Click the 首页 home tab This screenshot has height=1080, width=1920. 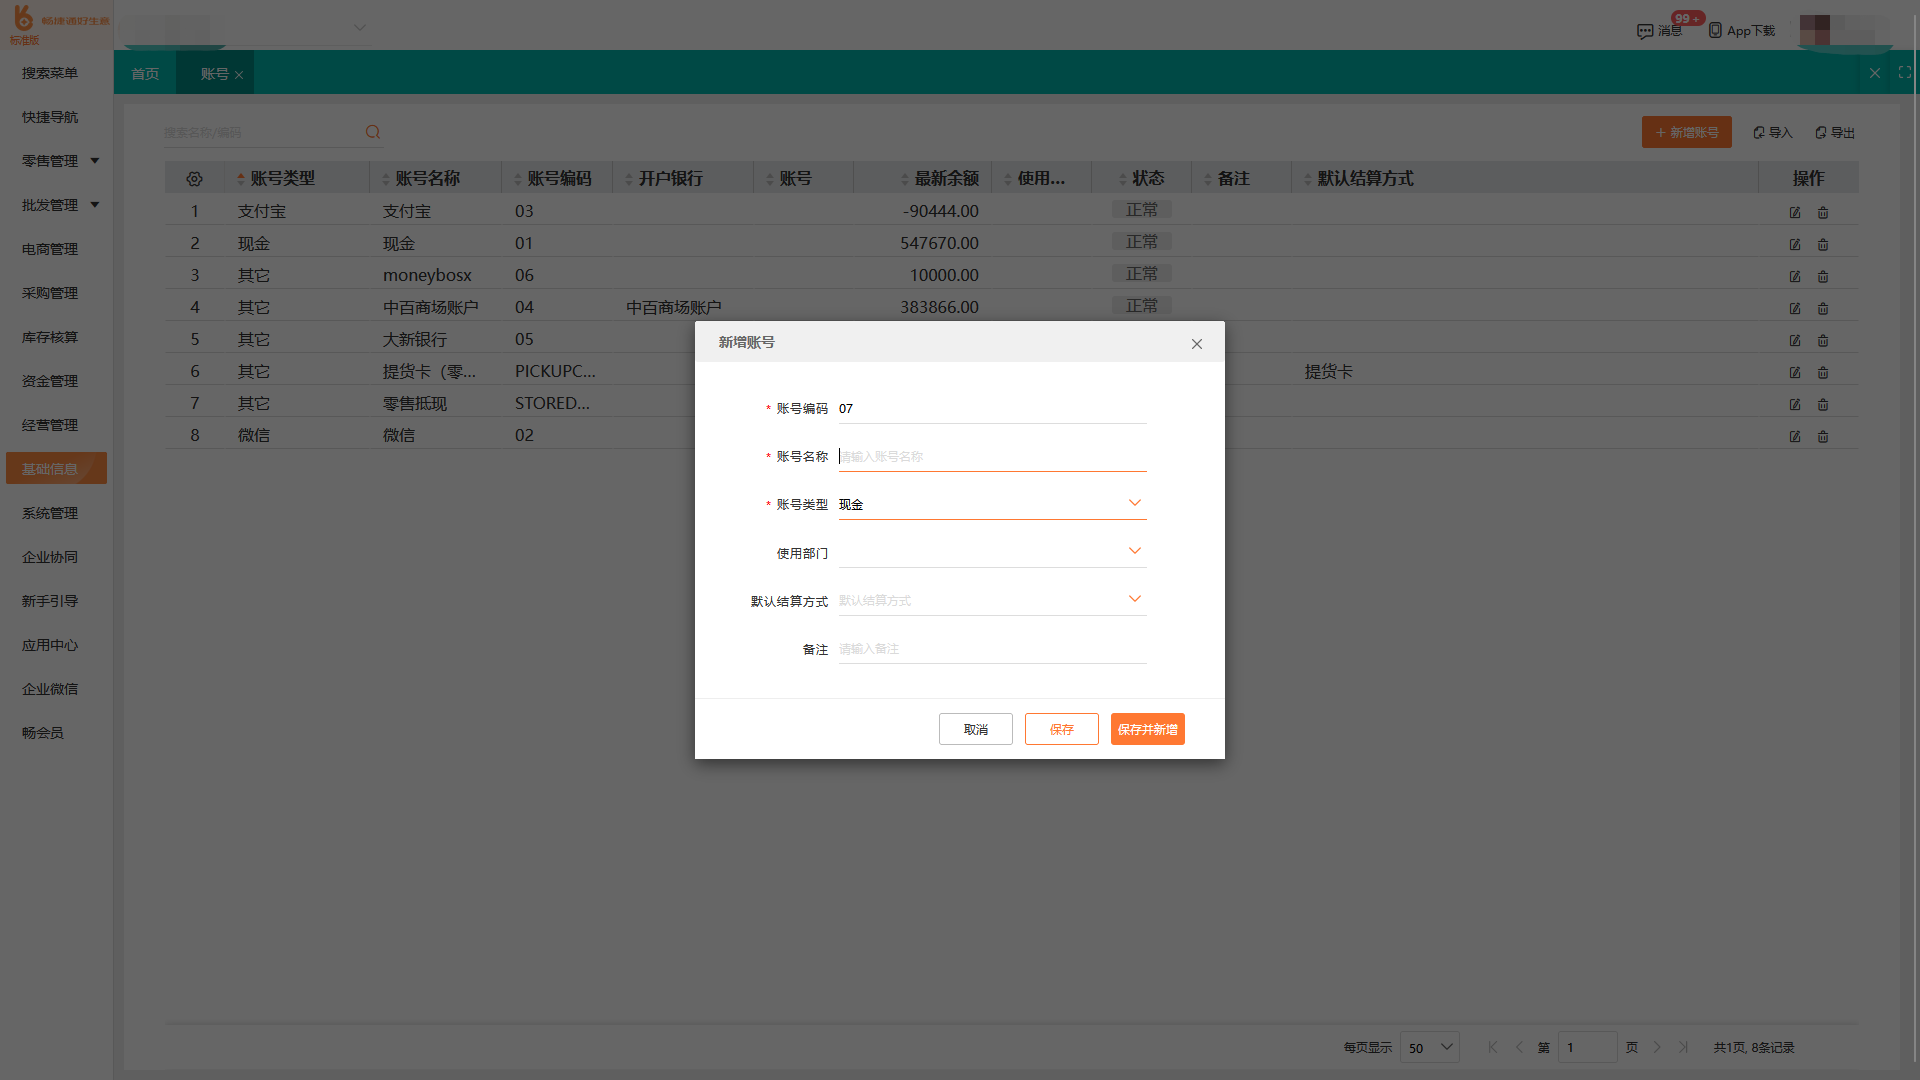(144, 73)
